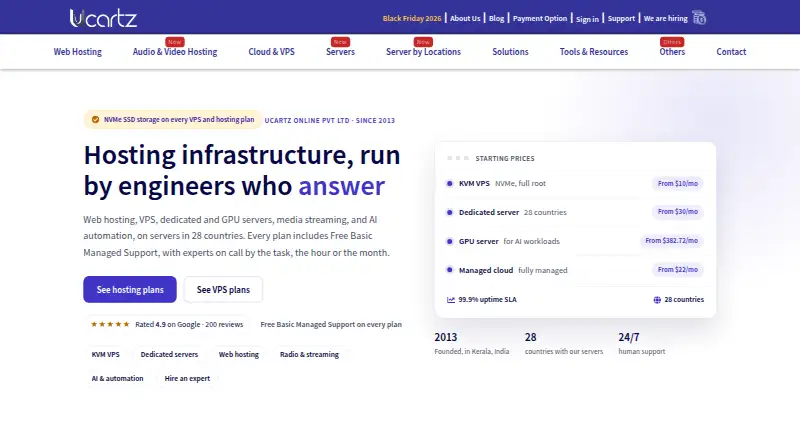
Task: Select the Radio & streaming tag chip
Action: [x=309, y=354]
